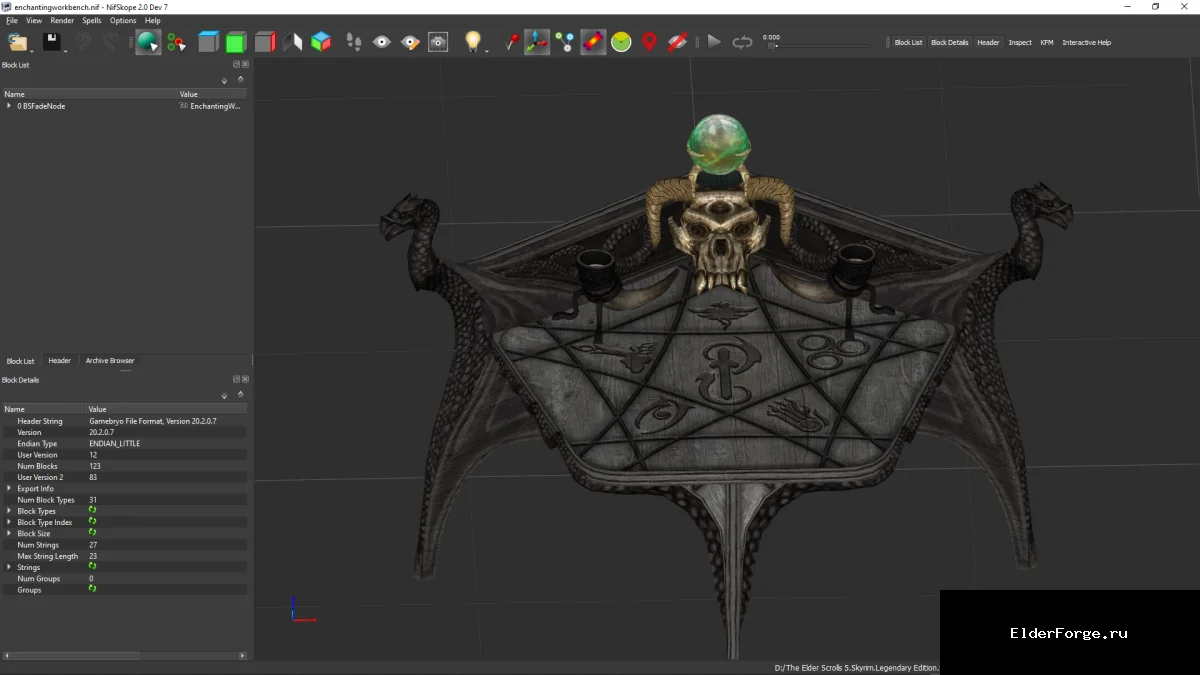
Task: Expand the Strings row in Block Details
Action: [x=9, y=567]
